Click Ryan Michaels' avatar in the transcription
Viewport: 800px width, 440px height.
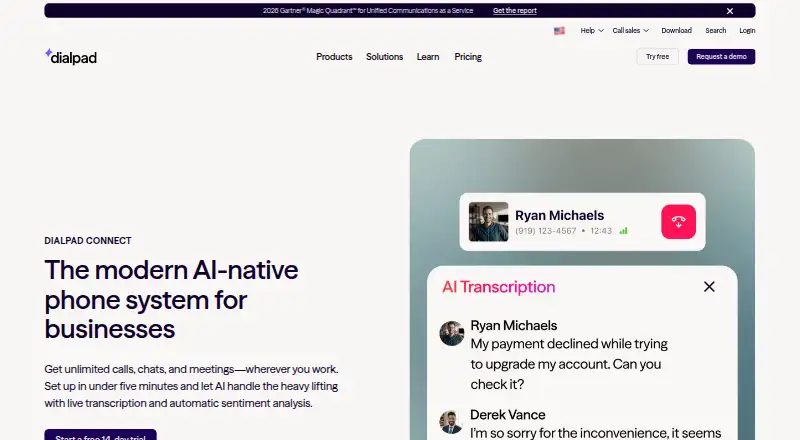coord(452,333)
